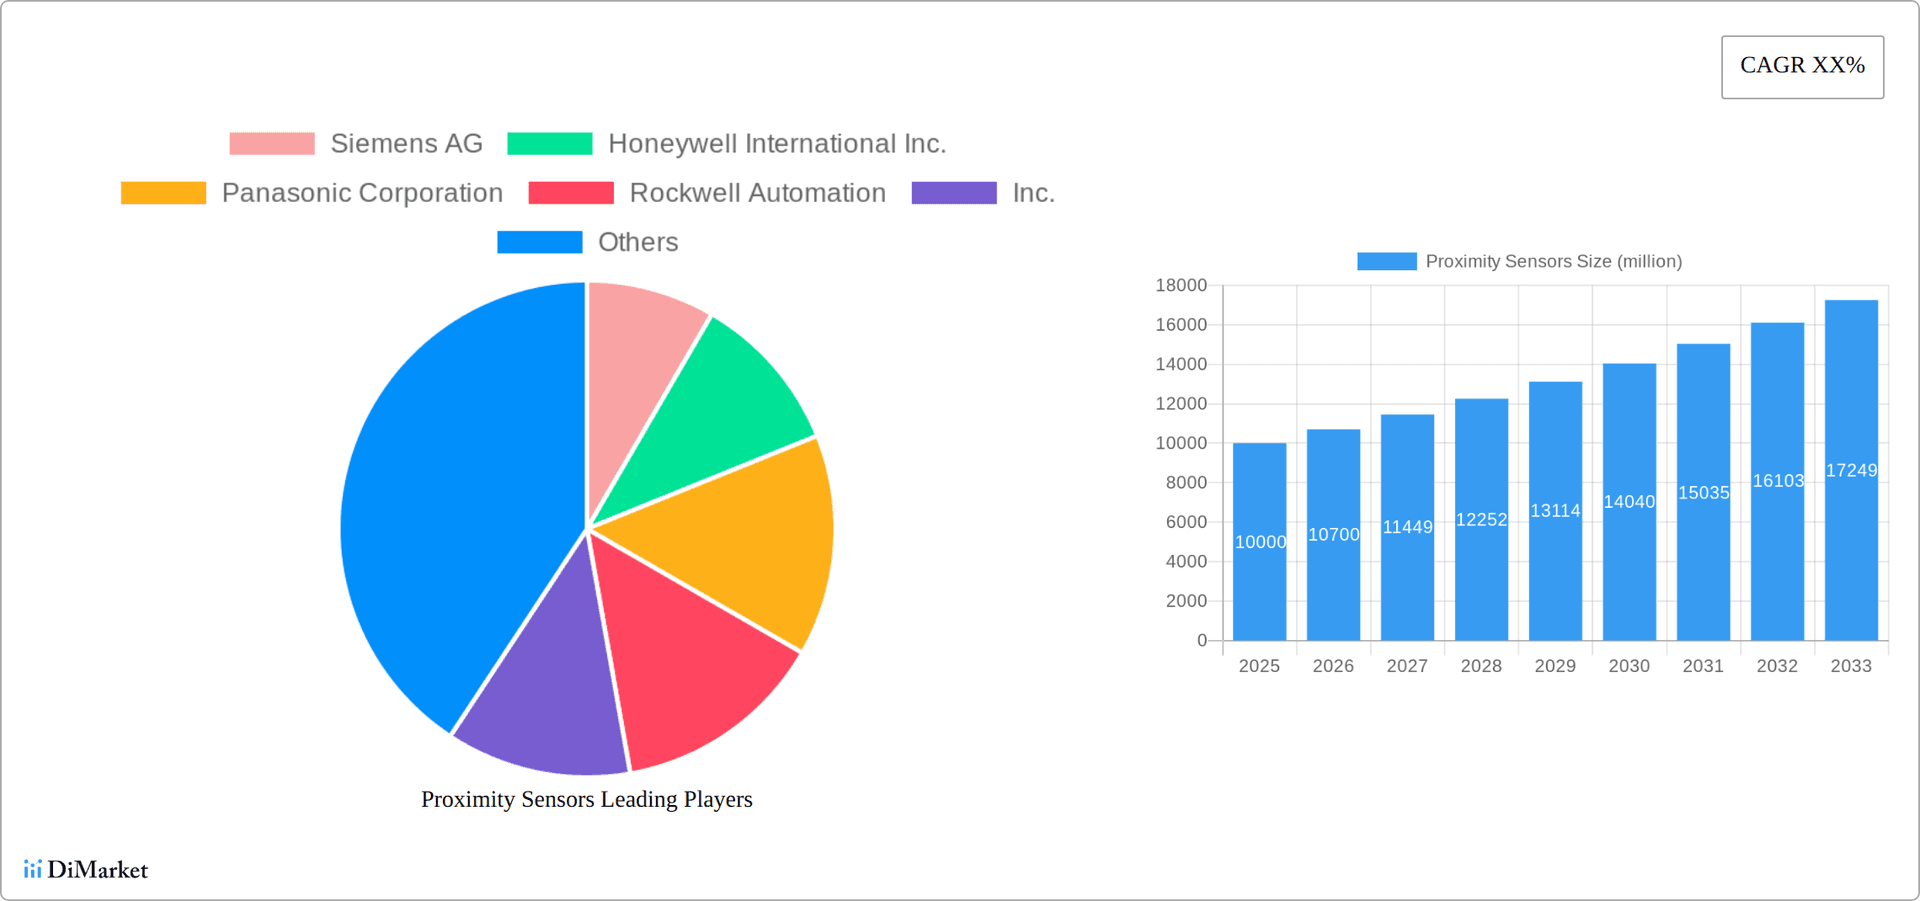1920x901 pixels.
Task: Click the Proximity Sensors Size legend icon
Action: pyautogui.click(x=1387, y=260)
